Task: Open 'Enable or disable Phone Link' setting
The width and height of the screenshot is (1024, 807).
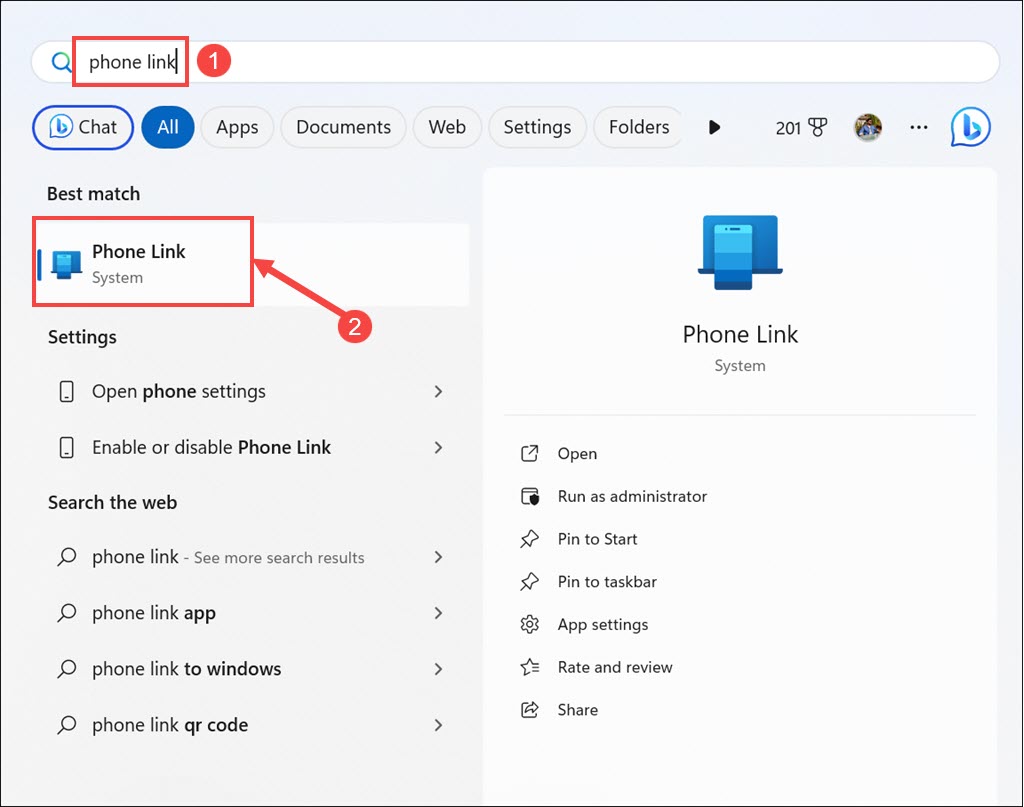Action: coord(251,448)
